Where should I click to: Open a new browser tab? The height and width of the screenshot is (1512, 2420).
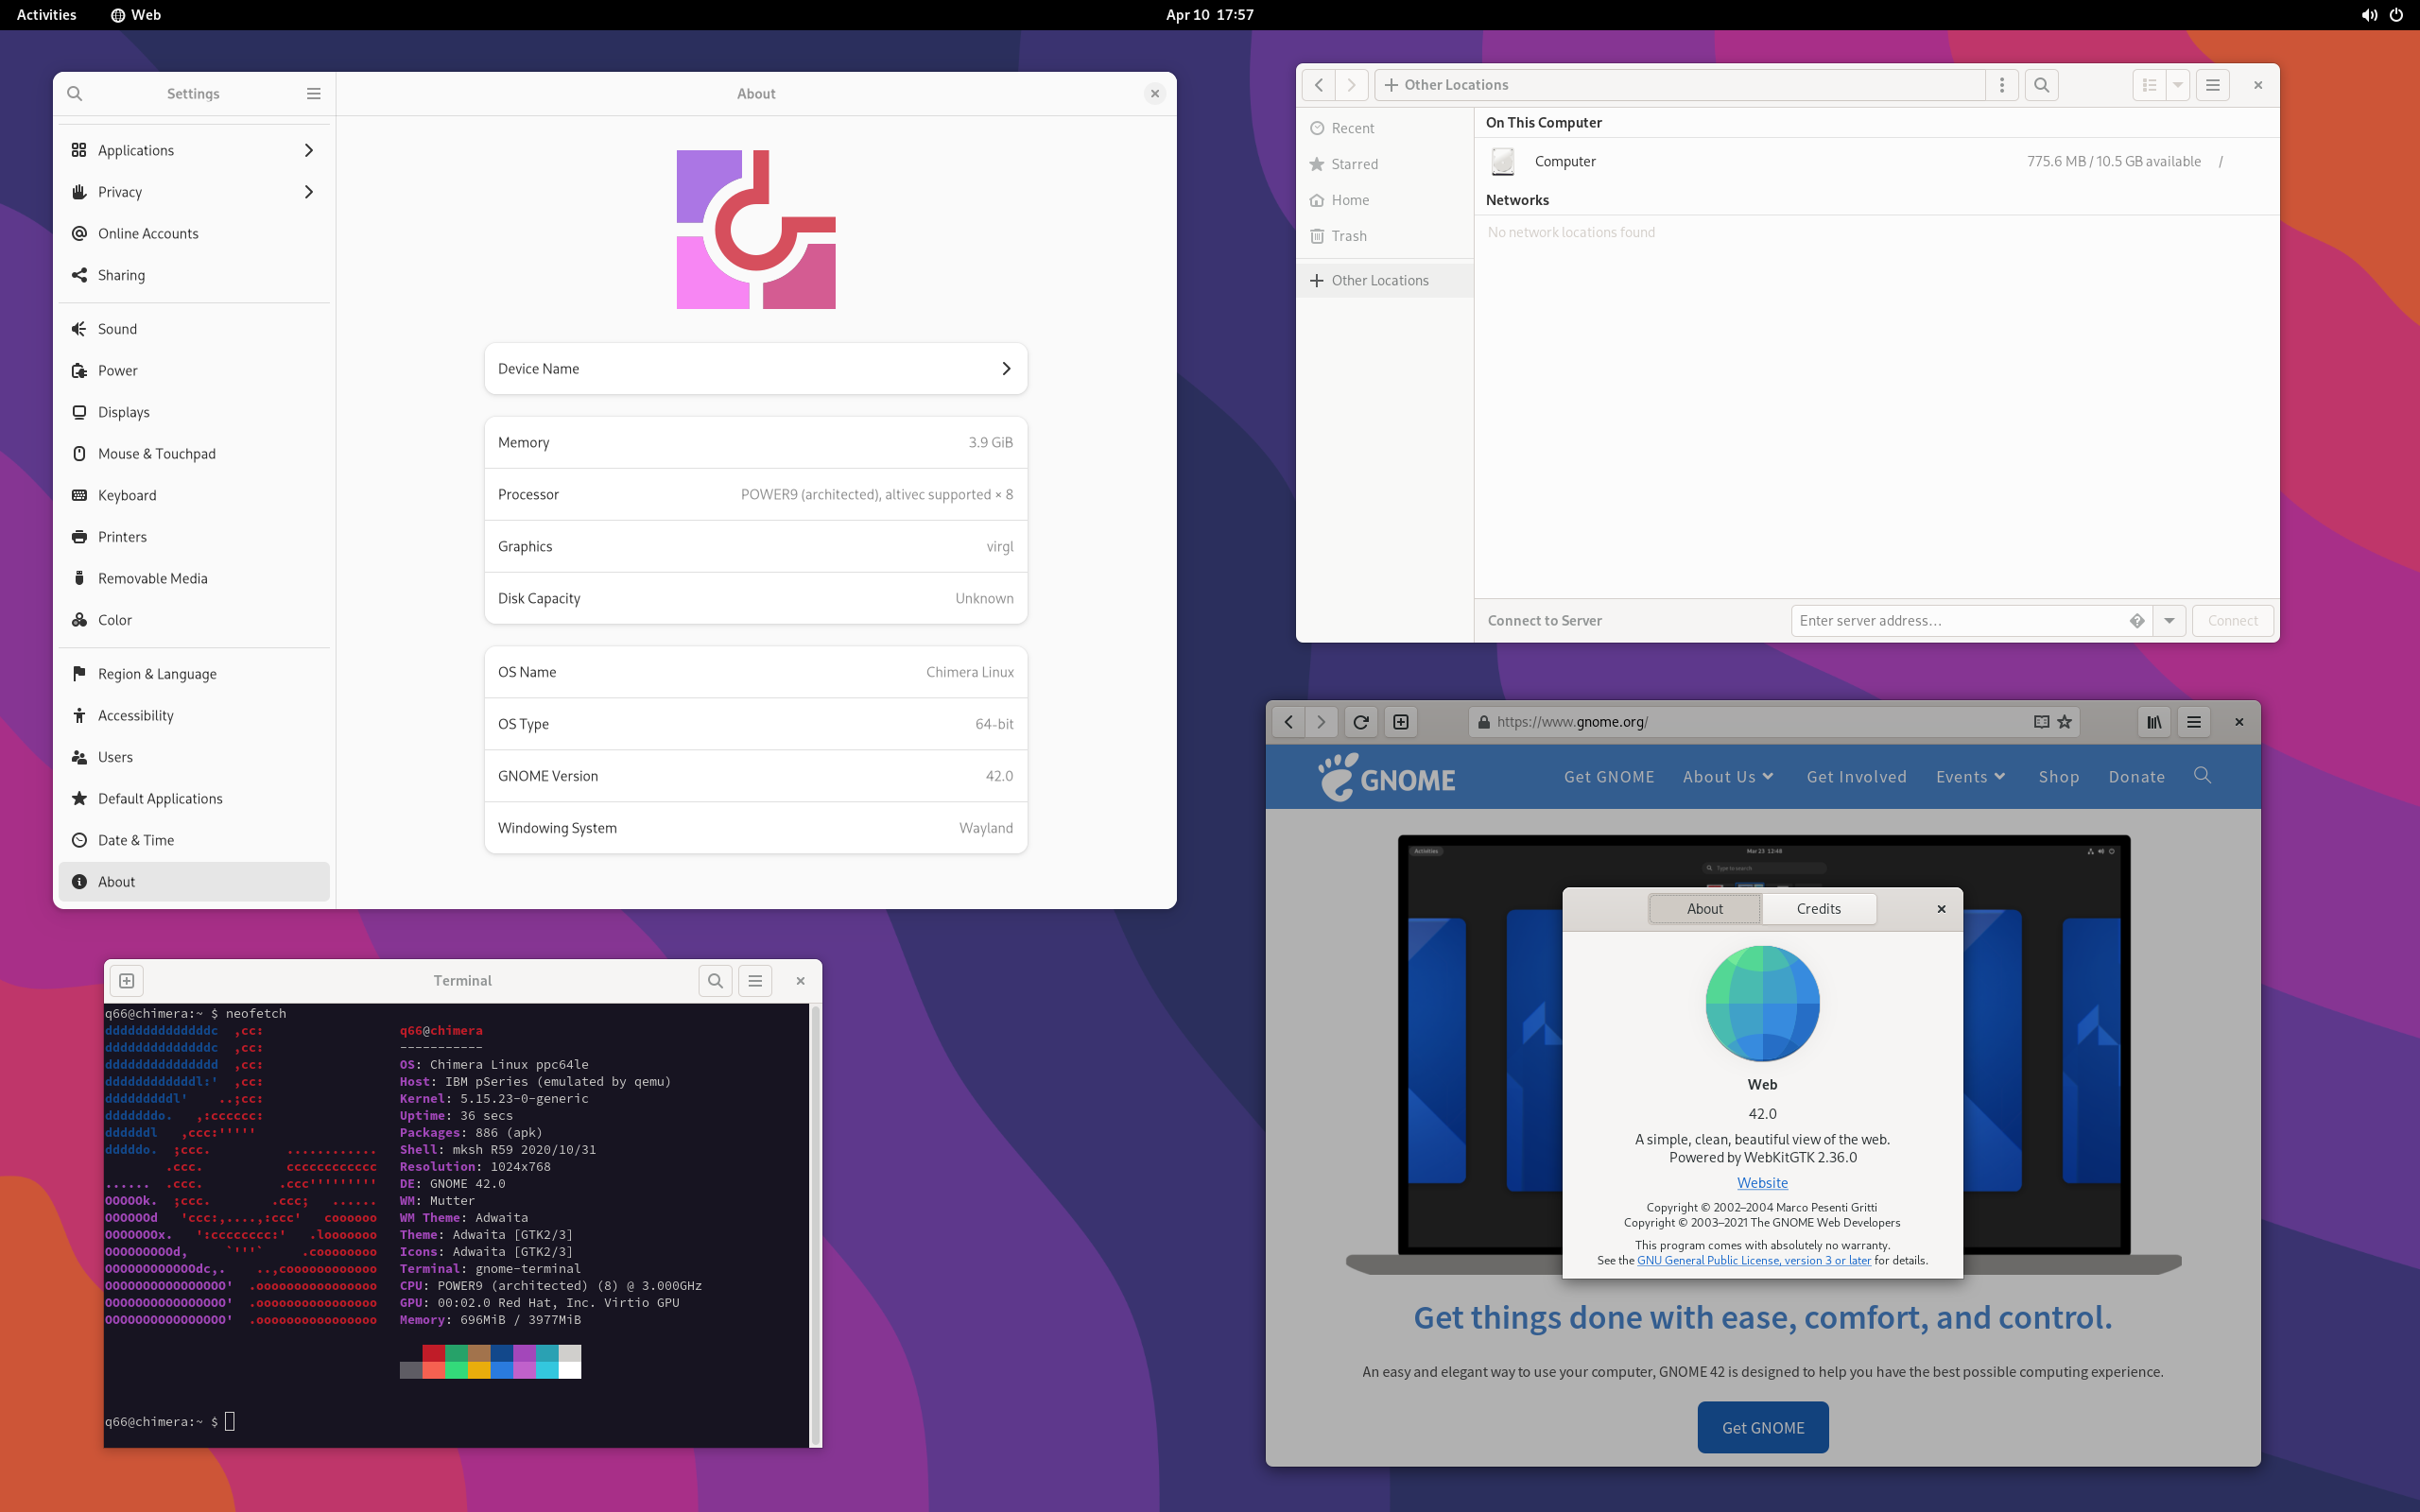pos(1401,722)
